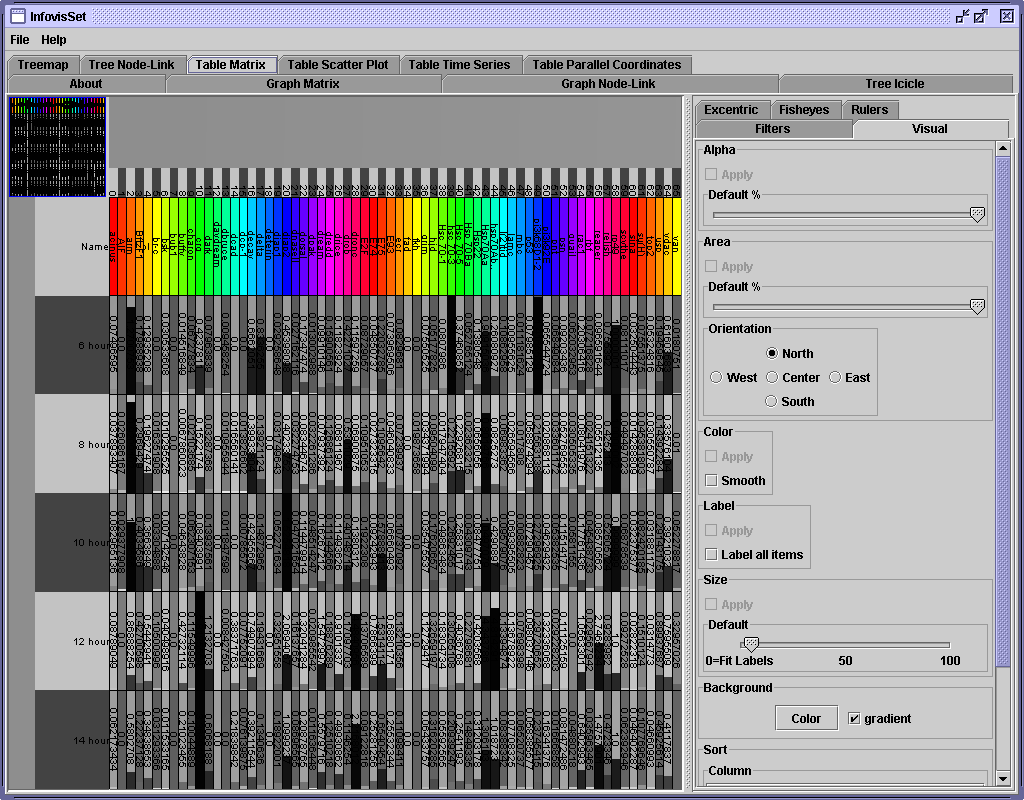
Task: Click the InfovisSet window icon in title bar
Action: pos(17,15)
